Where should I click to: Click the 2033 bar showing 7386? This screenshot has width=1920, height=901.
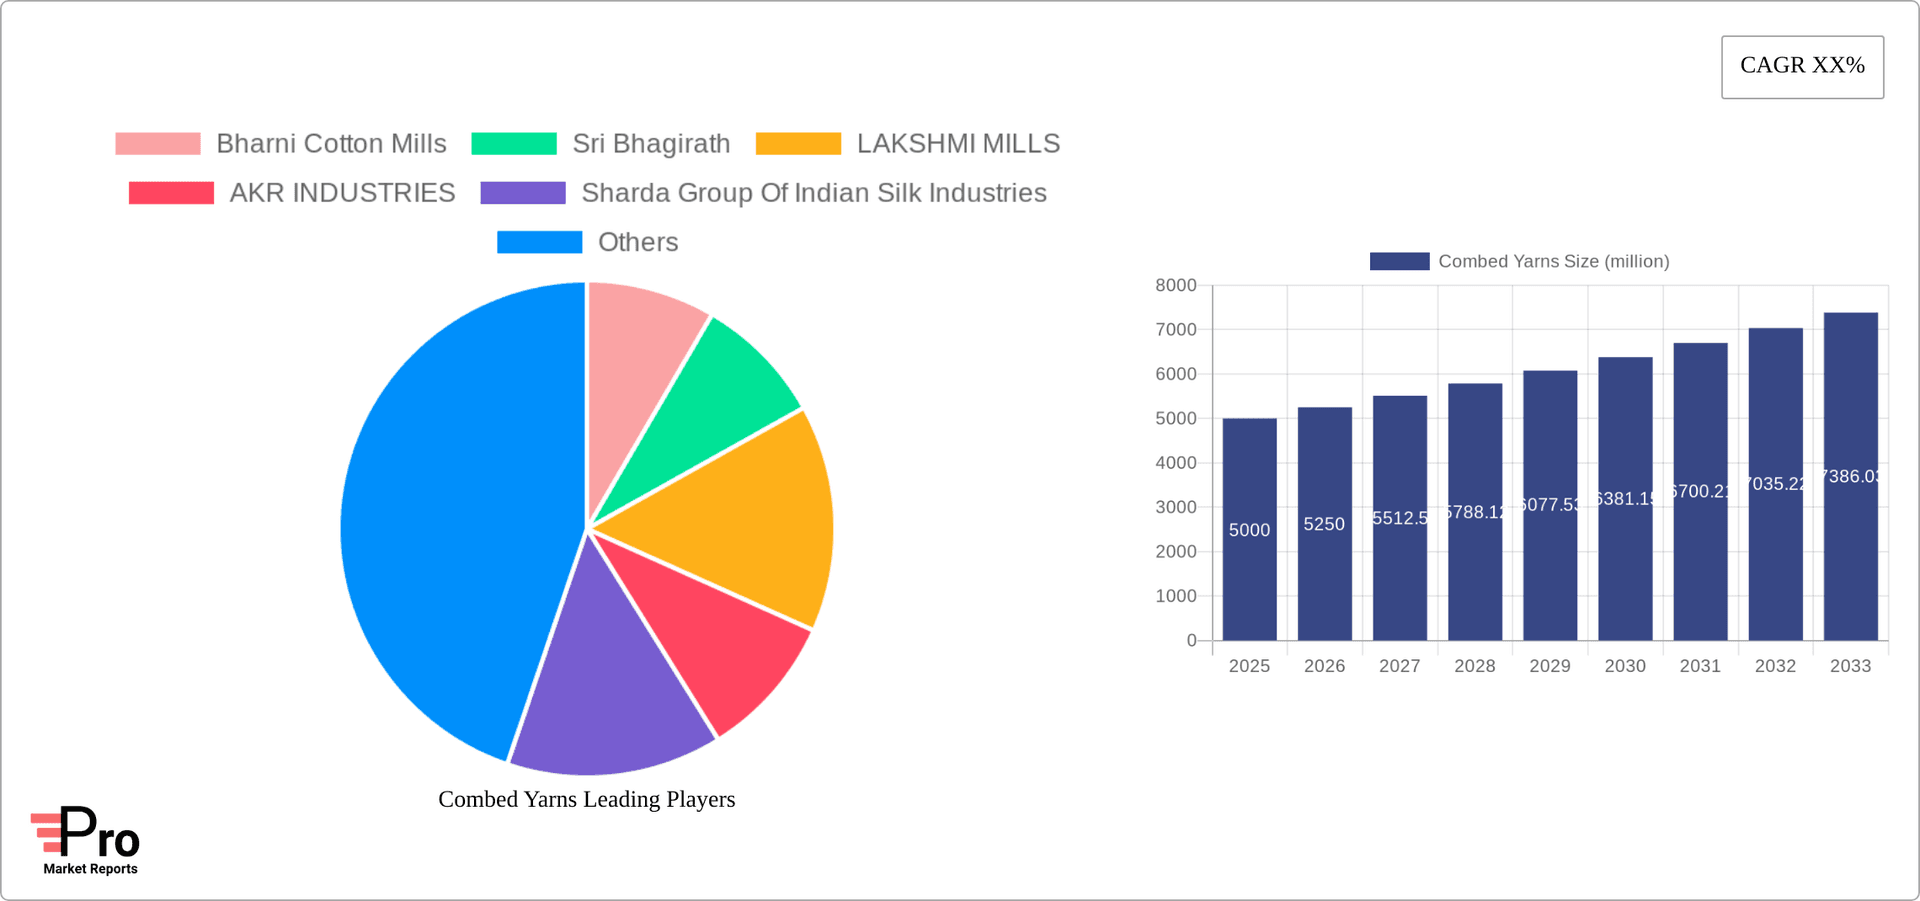click(x=1850, y=480)
